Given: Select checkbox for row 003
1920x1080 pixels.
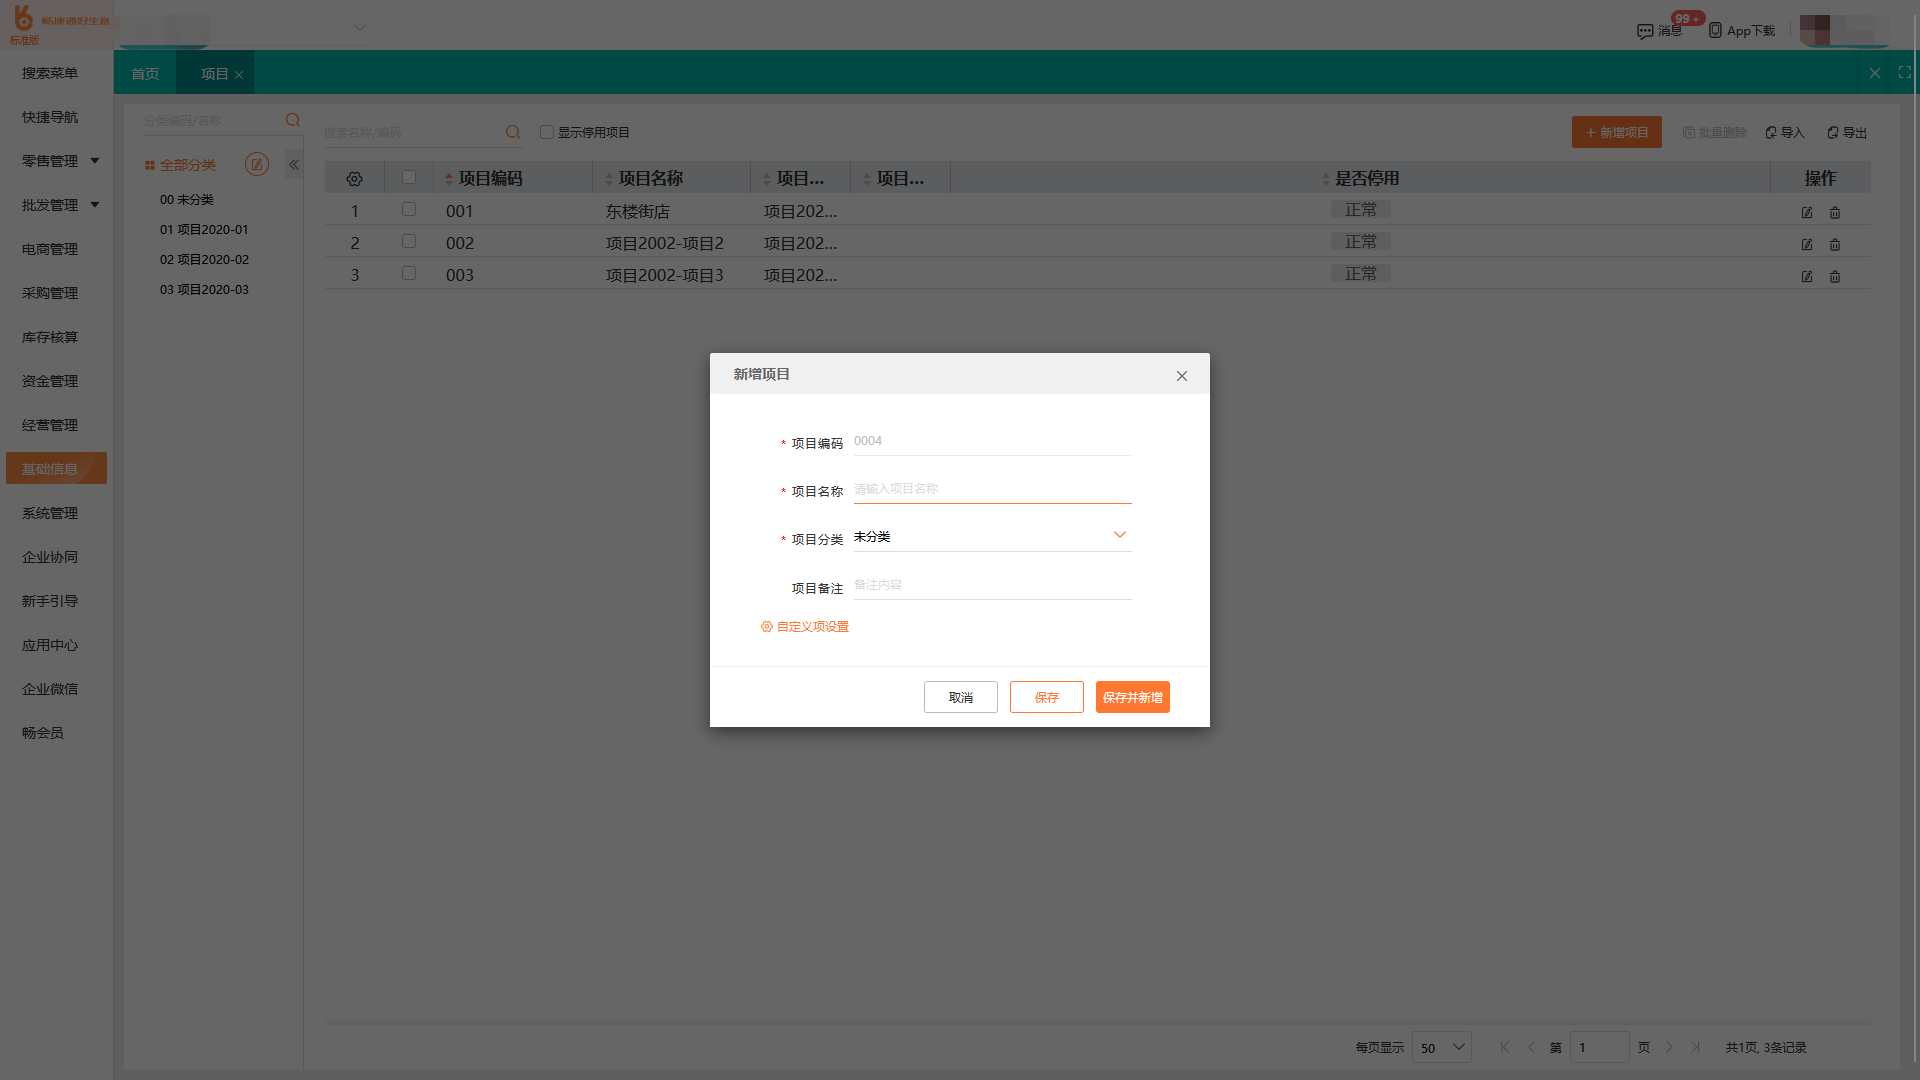Looking at the screenshot, I should point(409,273).
